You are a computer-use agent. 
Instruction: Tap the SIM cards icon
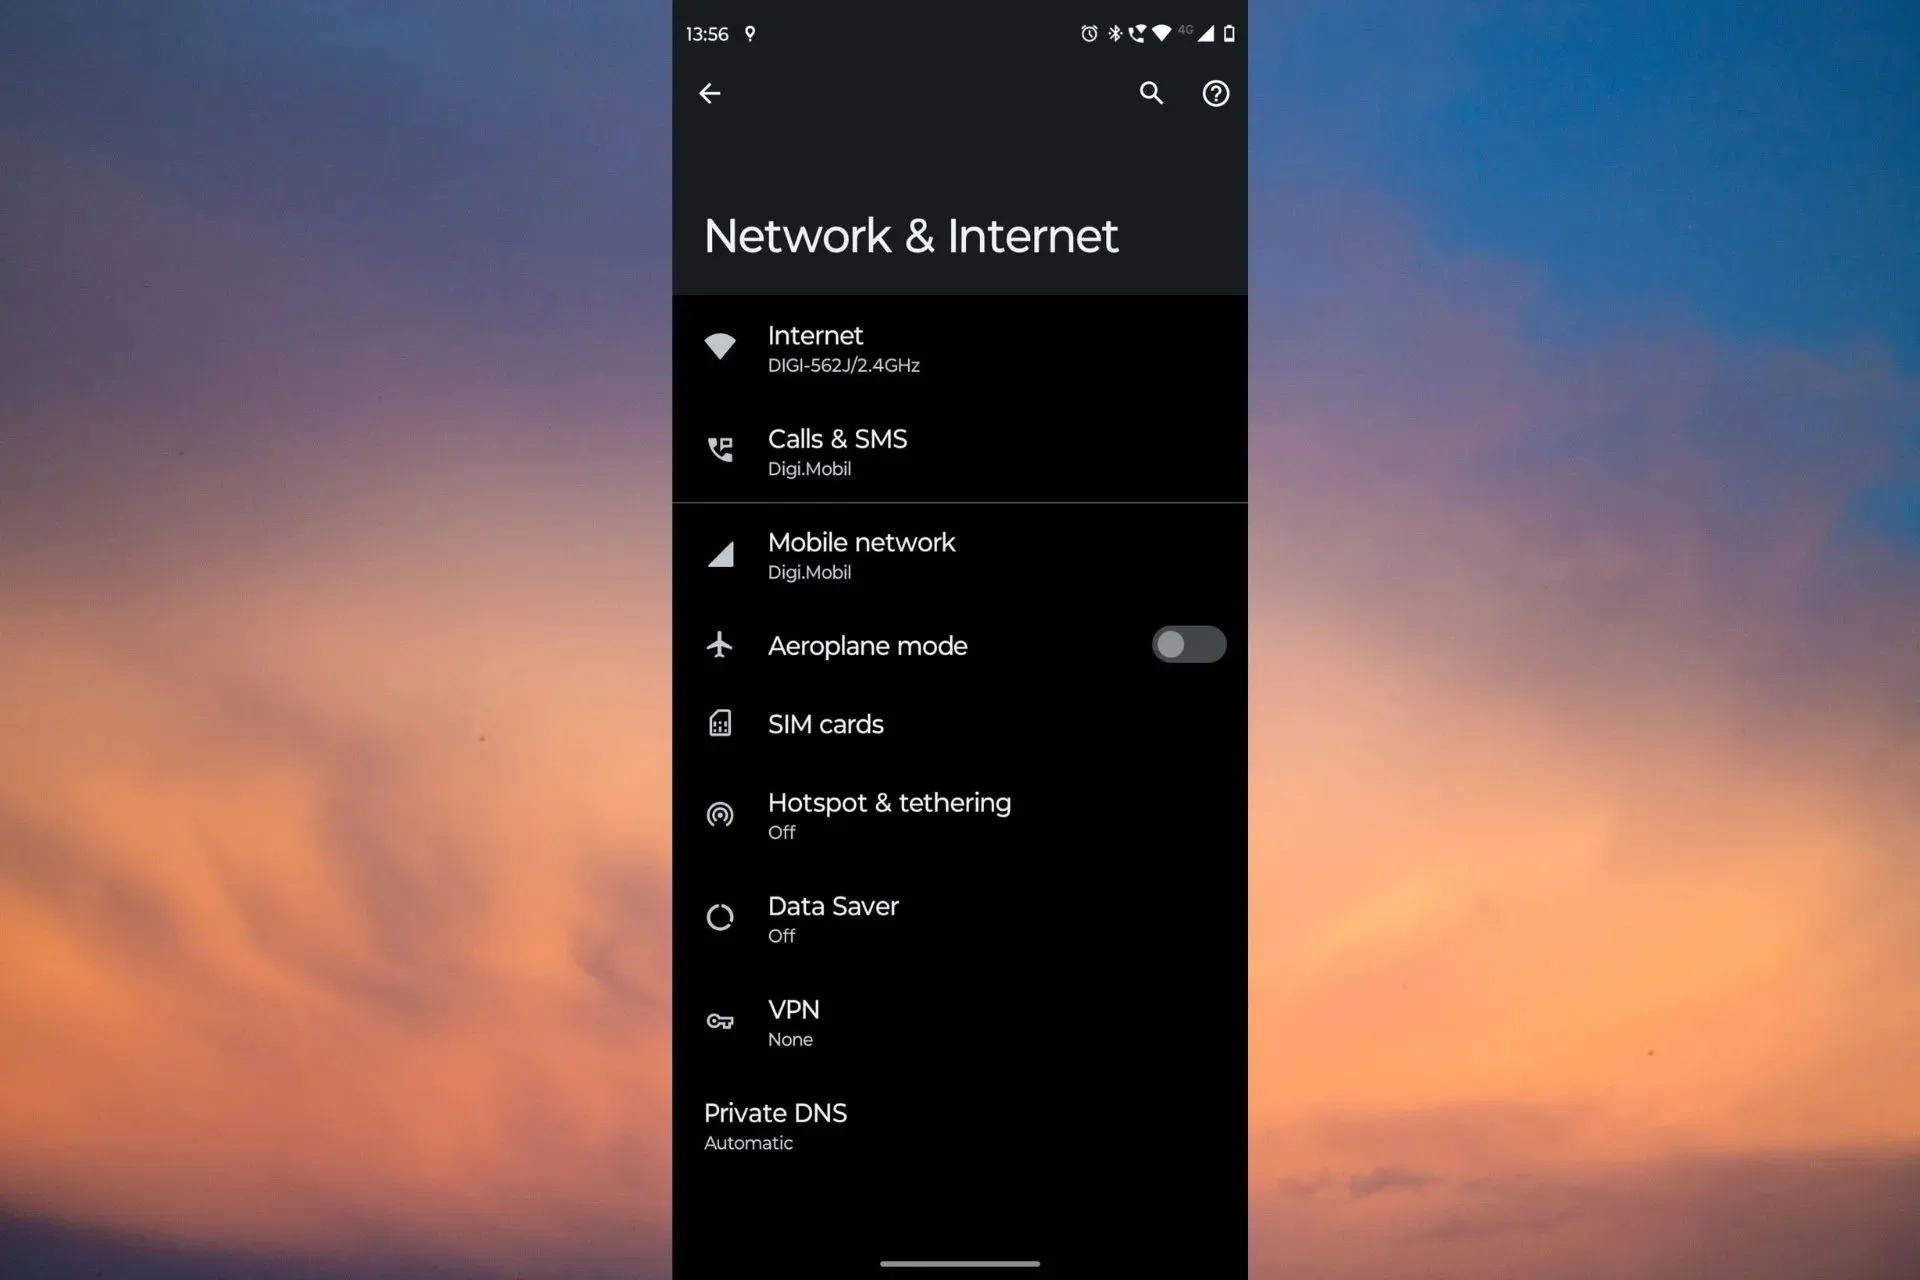point(720,724)
